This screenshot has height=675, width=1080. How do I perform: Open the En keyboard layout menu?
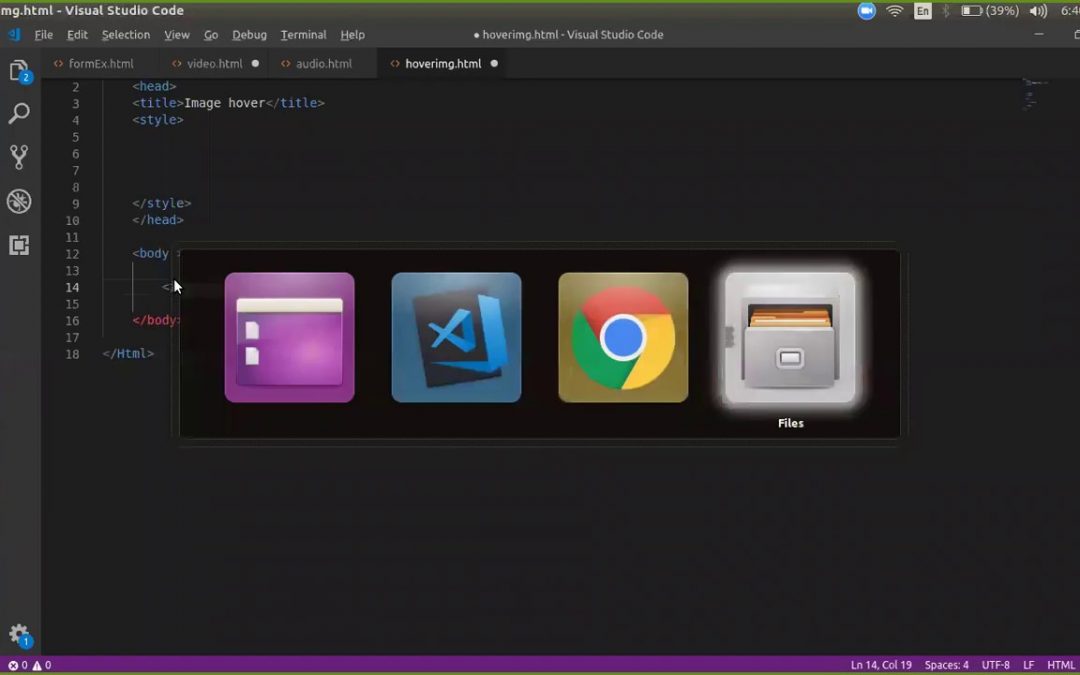pos(922,11)
